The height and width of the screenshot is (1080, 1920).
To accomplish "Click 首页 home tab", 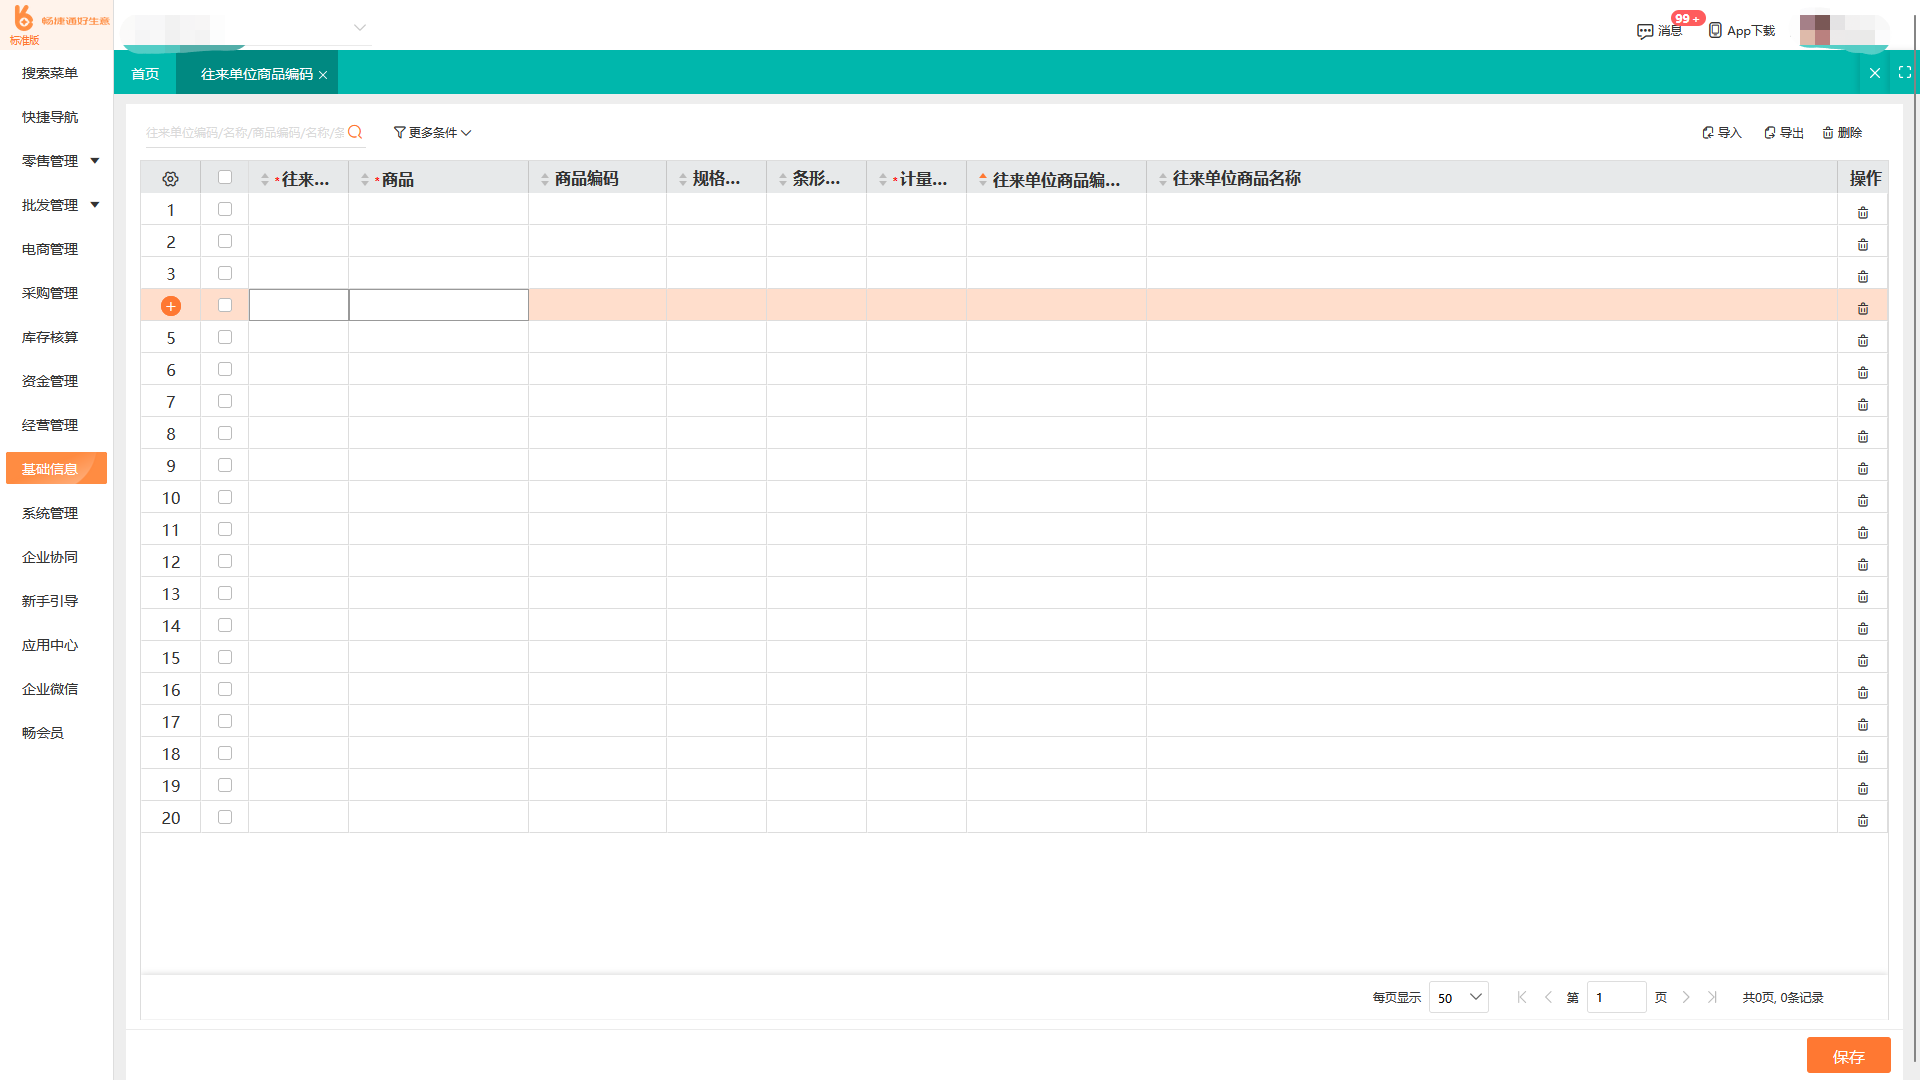I will 145,74.
